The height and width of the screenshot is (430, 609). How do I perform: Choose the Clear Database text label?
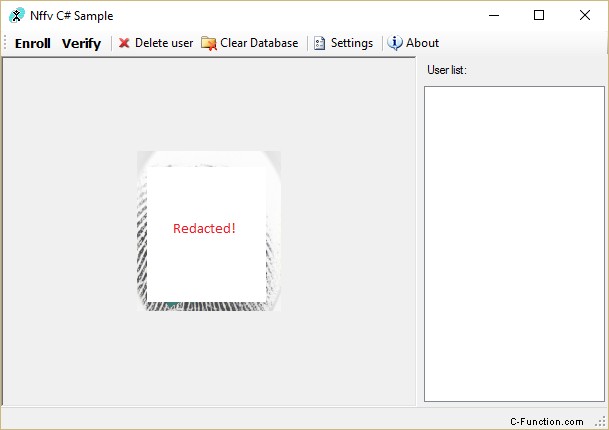259,43
